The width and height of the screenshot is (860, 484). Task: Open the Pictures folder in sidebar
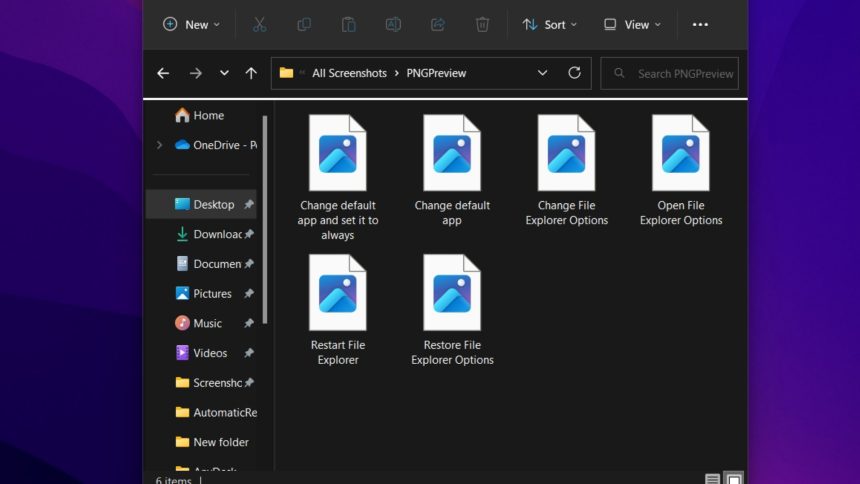212,294
